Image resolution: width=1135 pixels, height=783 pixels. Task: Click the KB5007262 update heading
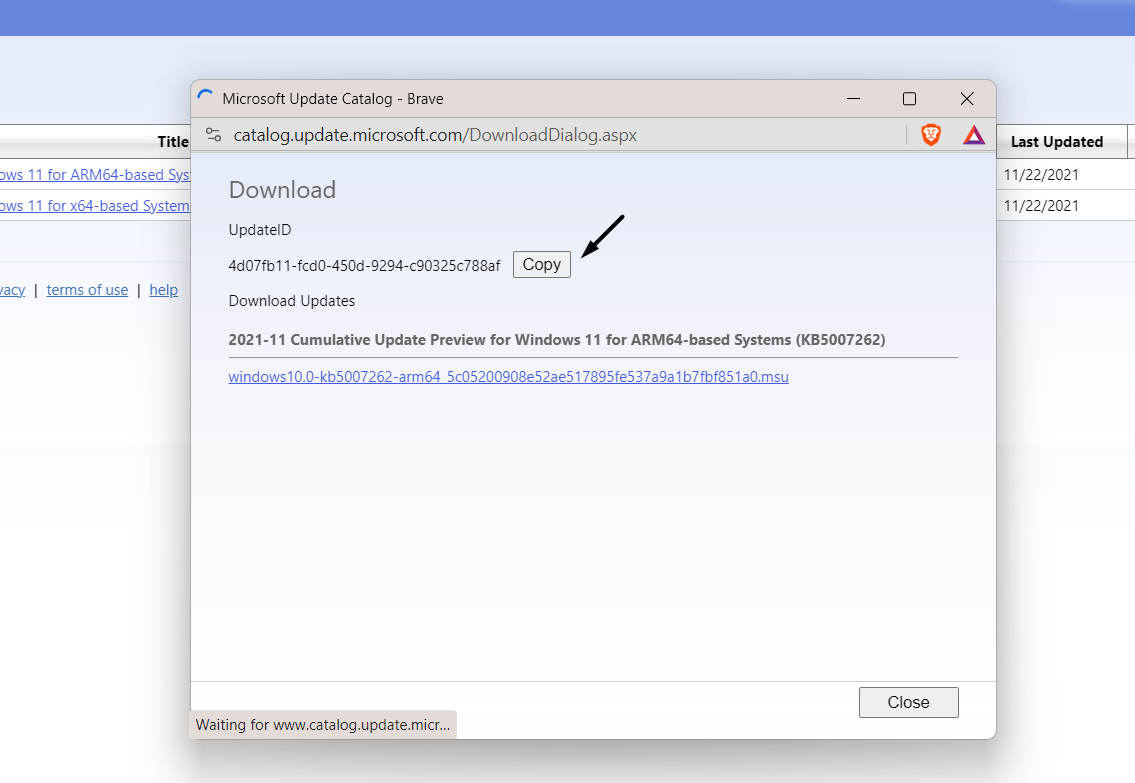point(557,339)
